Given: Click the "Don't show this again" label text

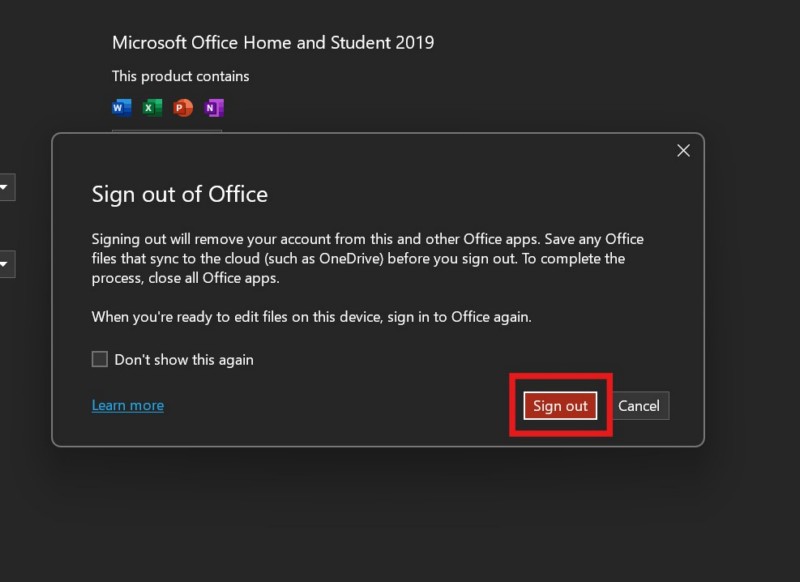Looking at the screenshot, I should coord(184,359).
